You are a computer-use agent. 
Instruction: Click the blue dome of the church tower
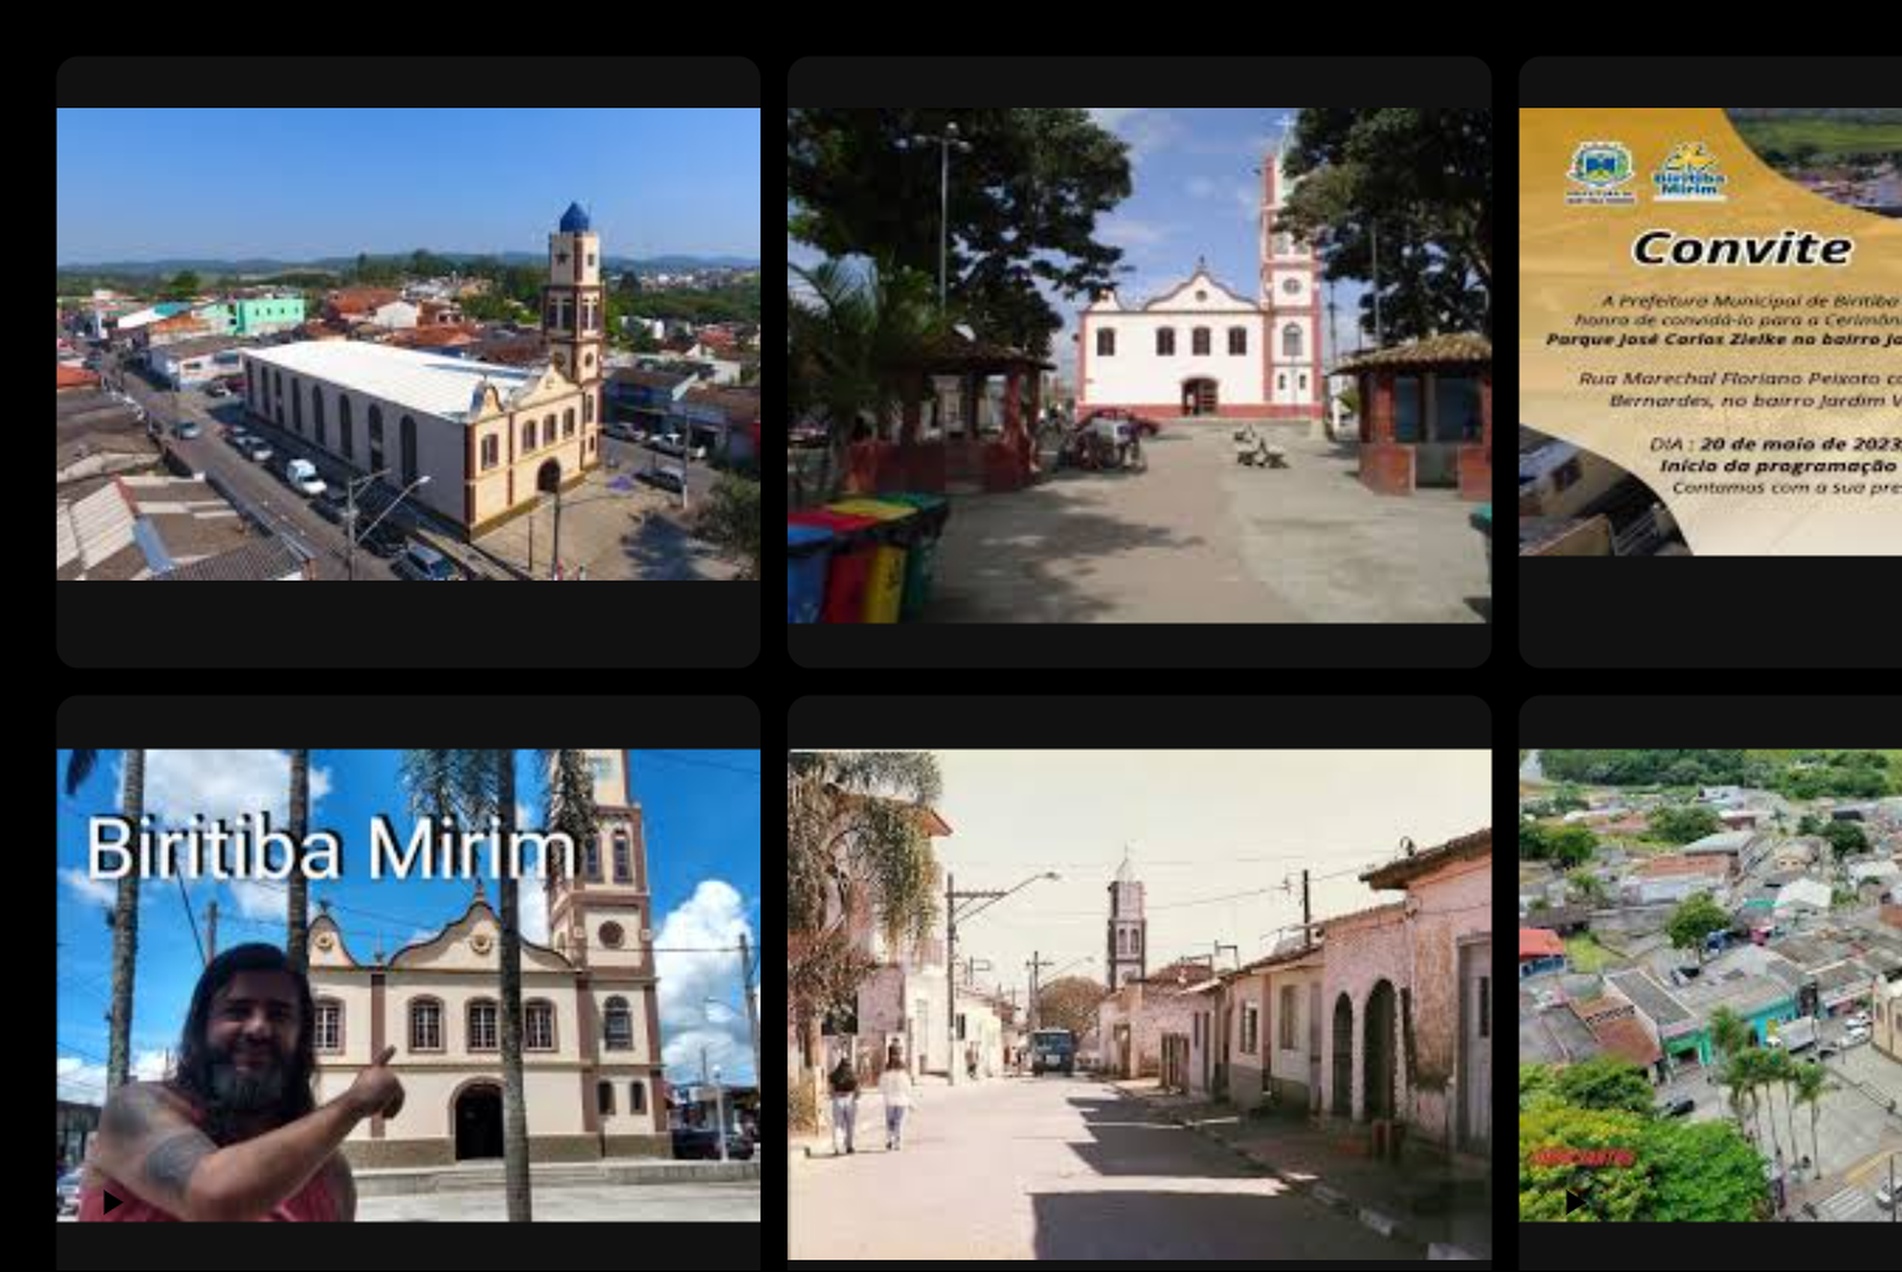tap(574, 217)
